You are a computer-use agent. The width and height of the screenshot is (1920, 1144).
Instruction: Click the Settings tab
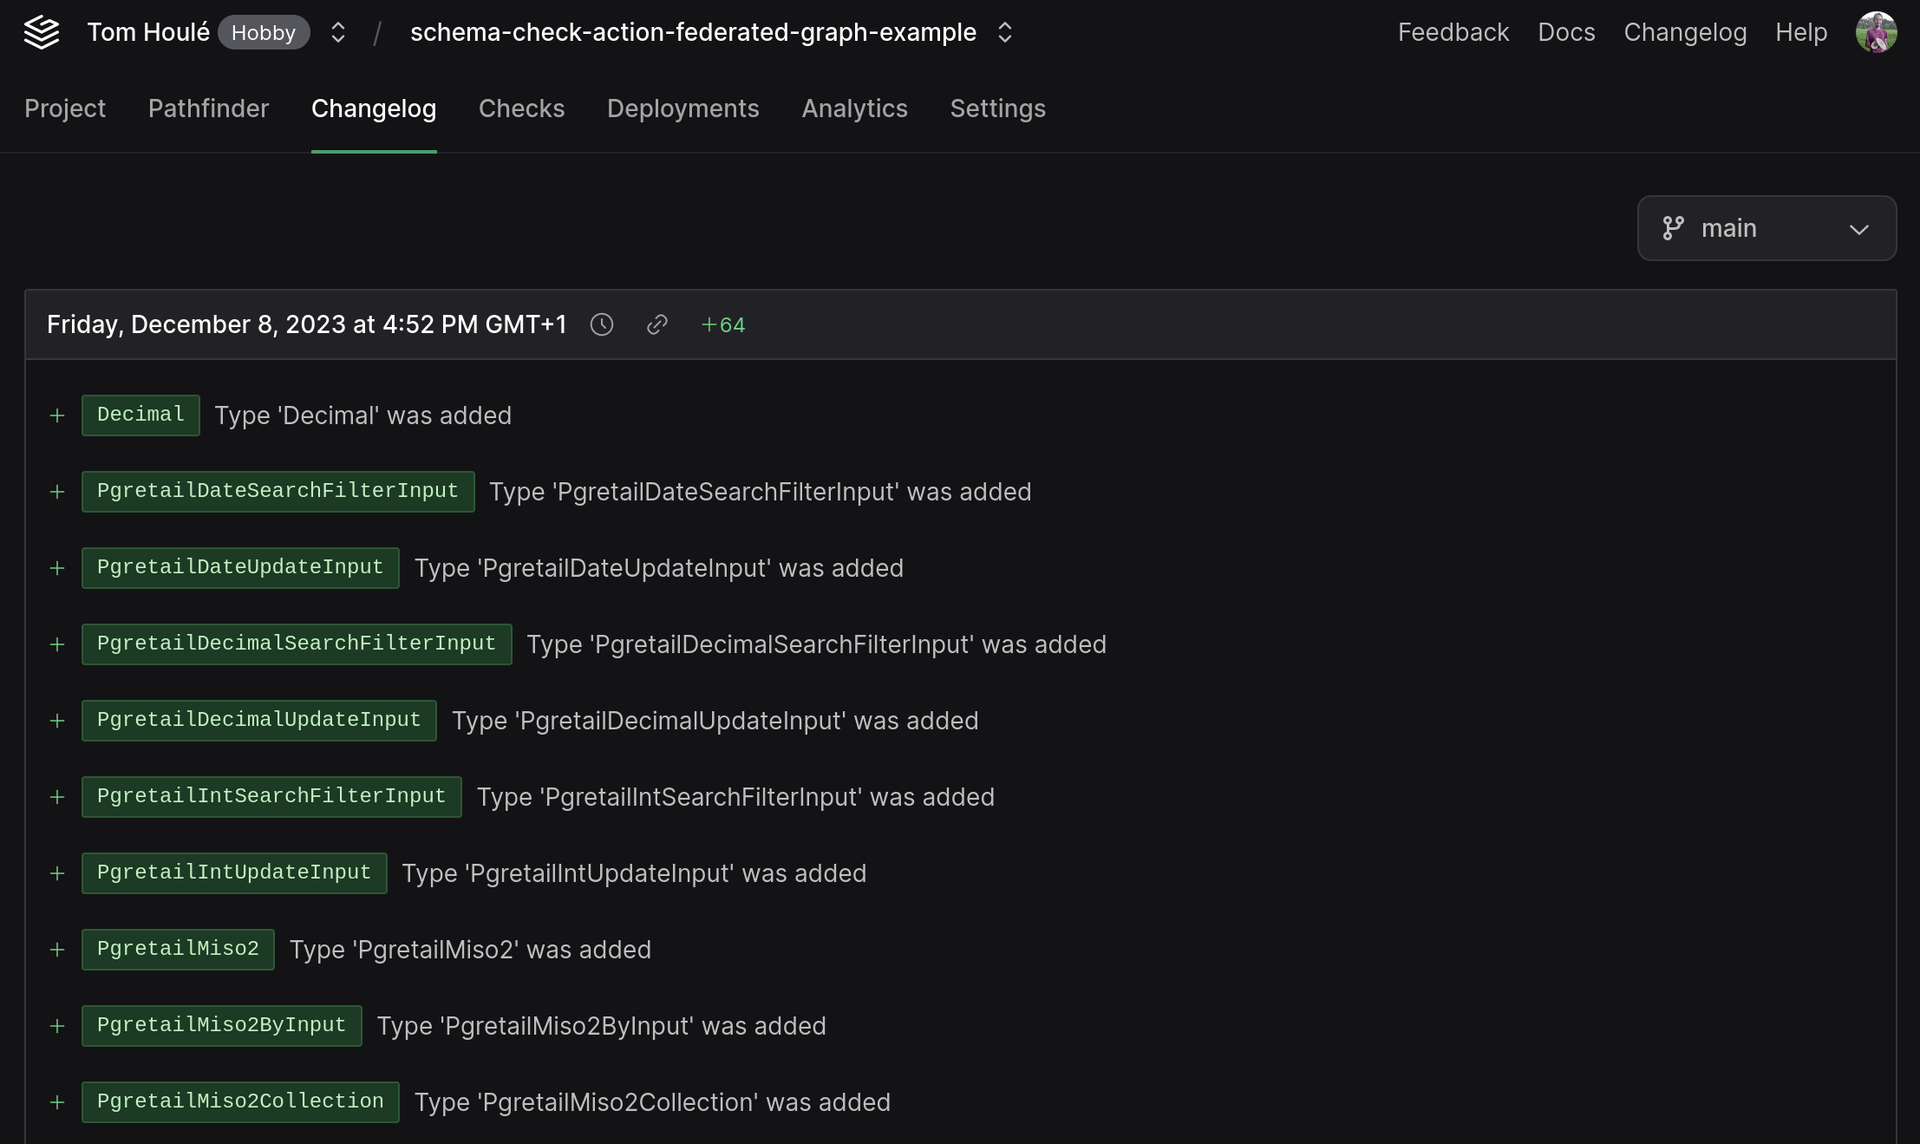[998, 108]
